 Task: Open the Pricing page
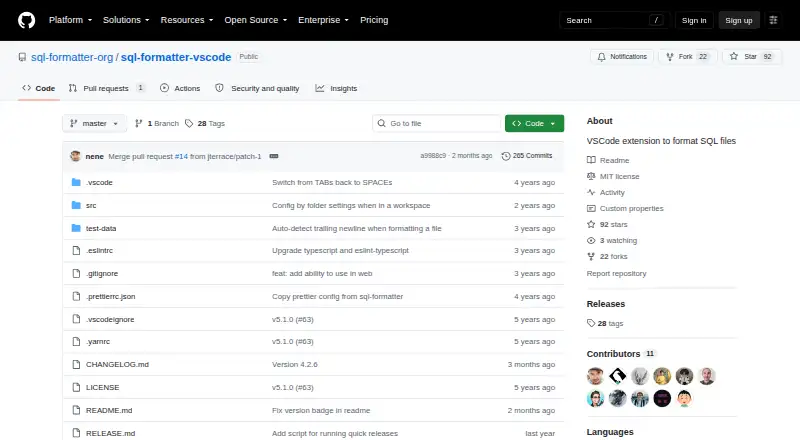(x=374, y=20)
